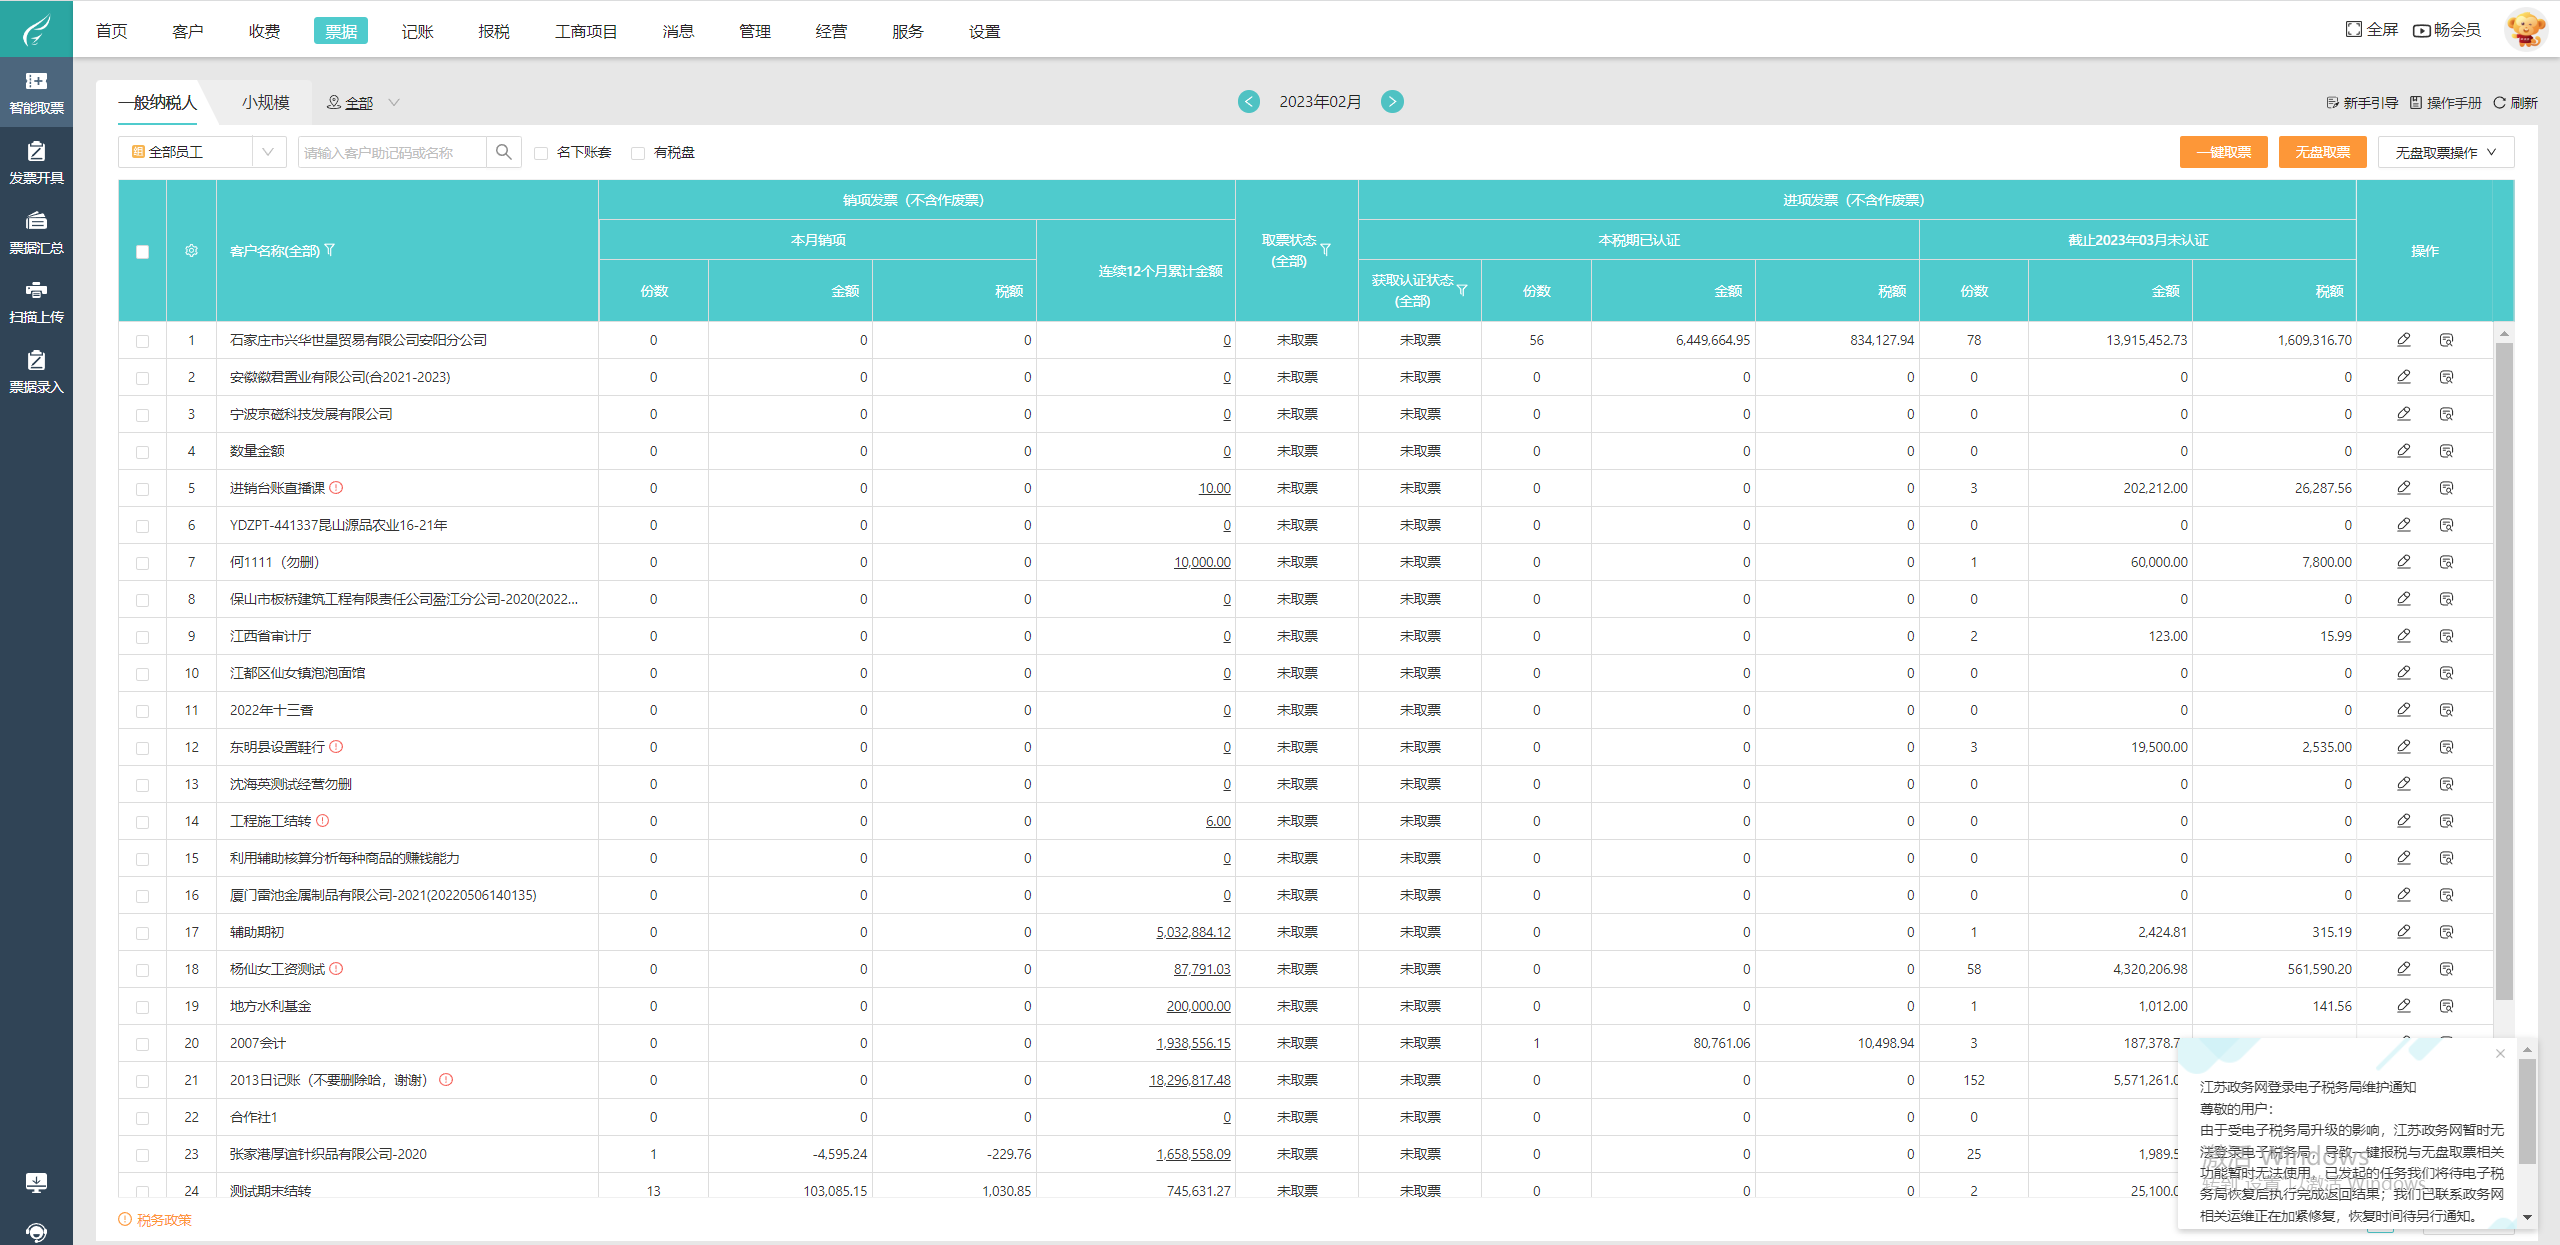Click the 操作手册 link
2560x1245 pixels.
[2446, 104]
